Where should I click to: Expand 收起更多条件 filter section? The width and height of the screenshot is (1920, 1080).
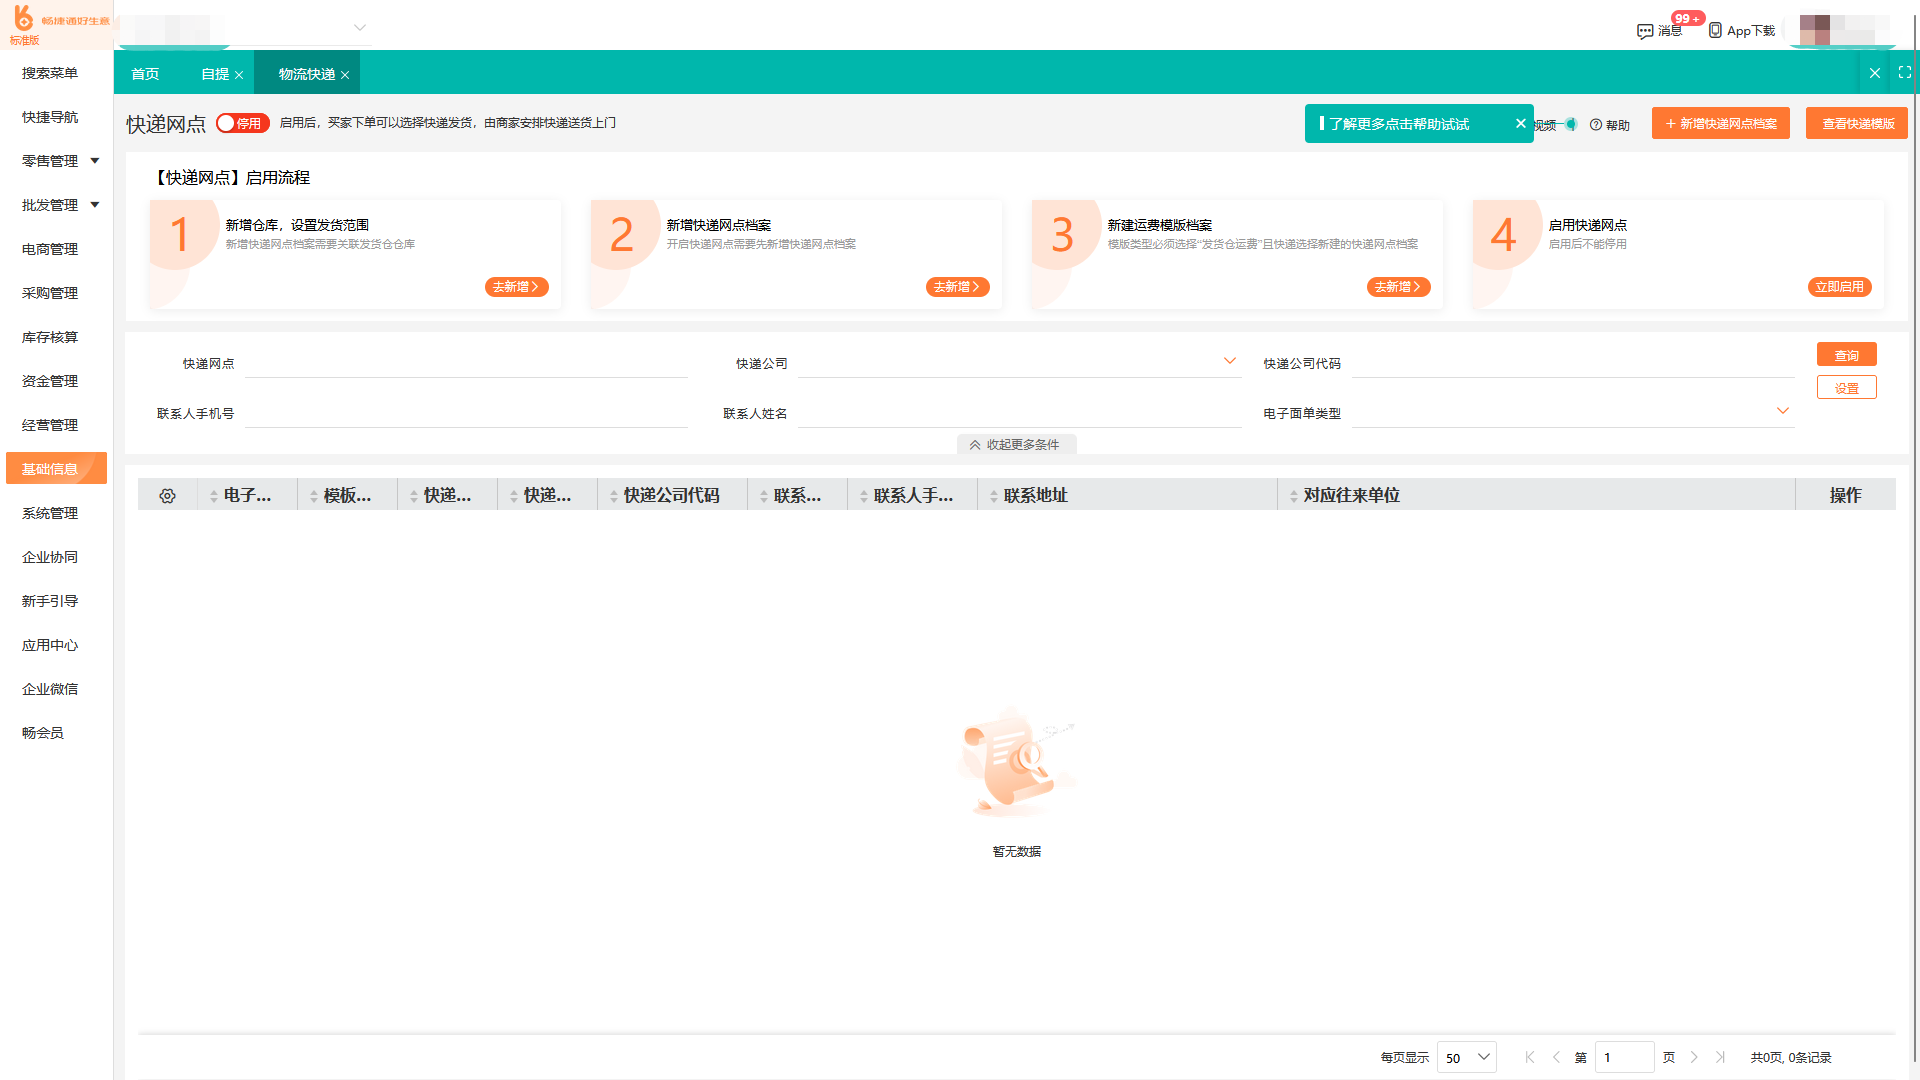(1013, 443)
